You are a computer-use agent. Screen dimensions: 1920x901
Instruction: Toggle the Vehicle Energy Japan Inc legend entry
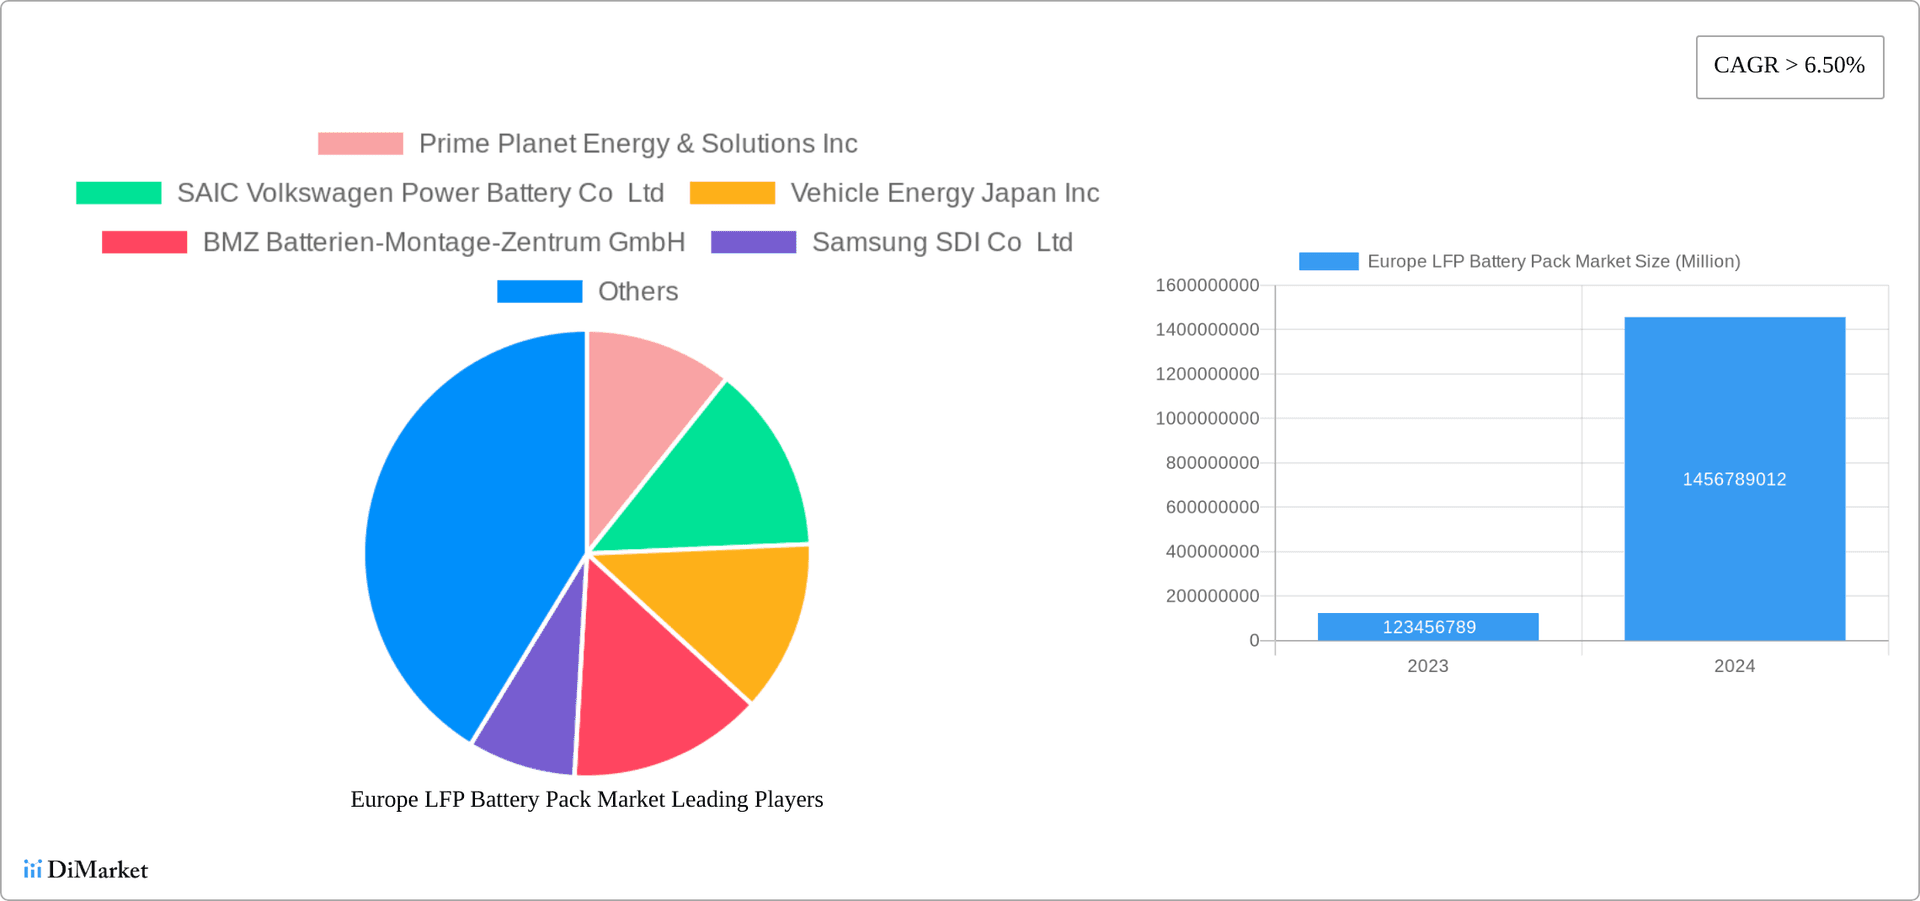(944, 192)
